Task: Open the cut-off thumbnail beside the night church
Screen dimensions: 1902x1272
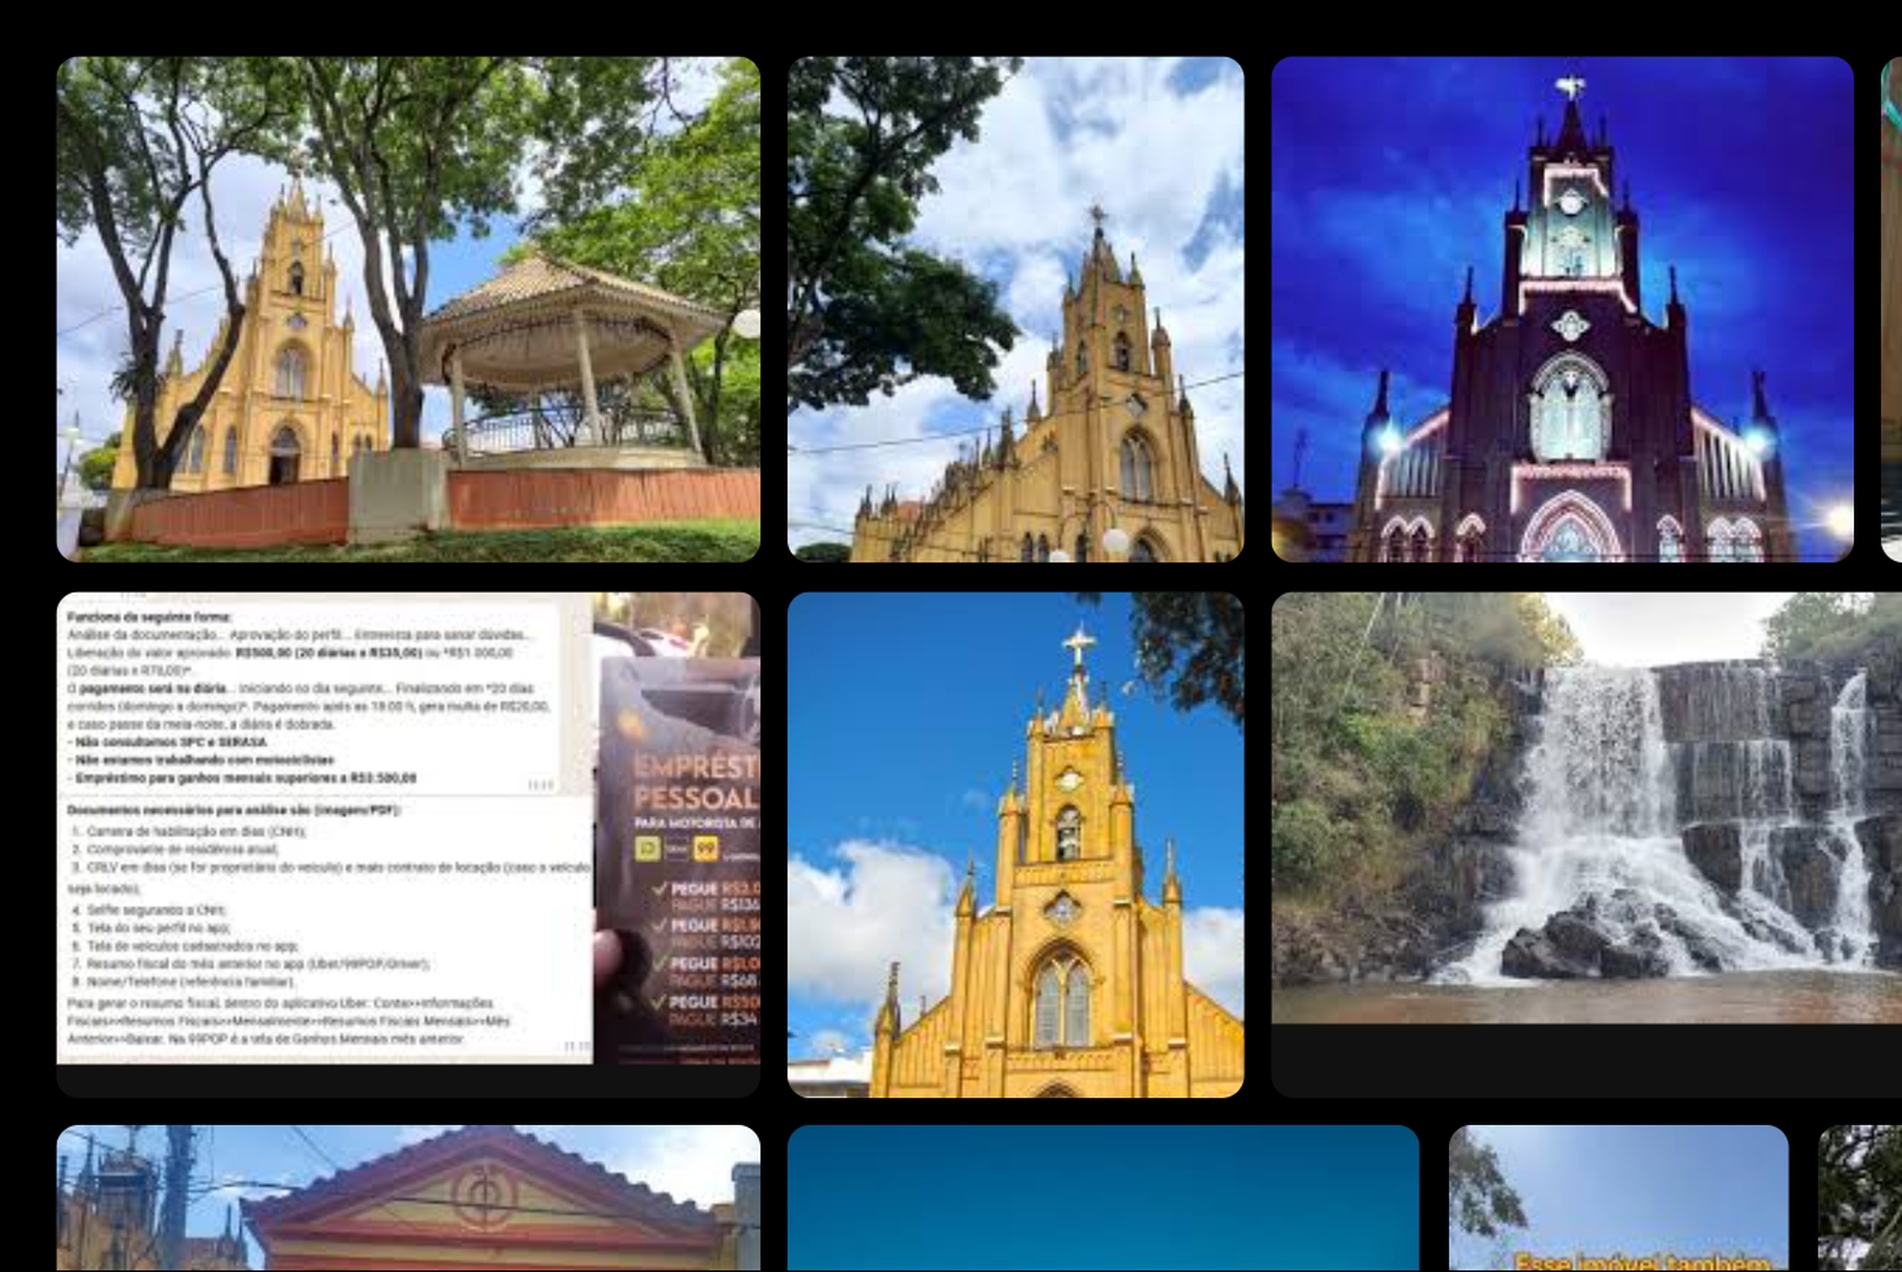Action: click(1891, 309)
